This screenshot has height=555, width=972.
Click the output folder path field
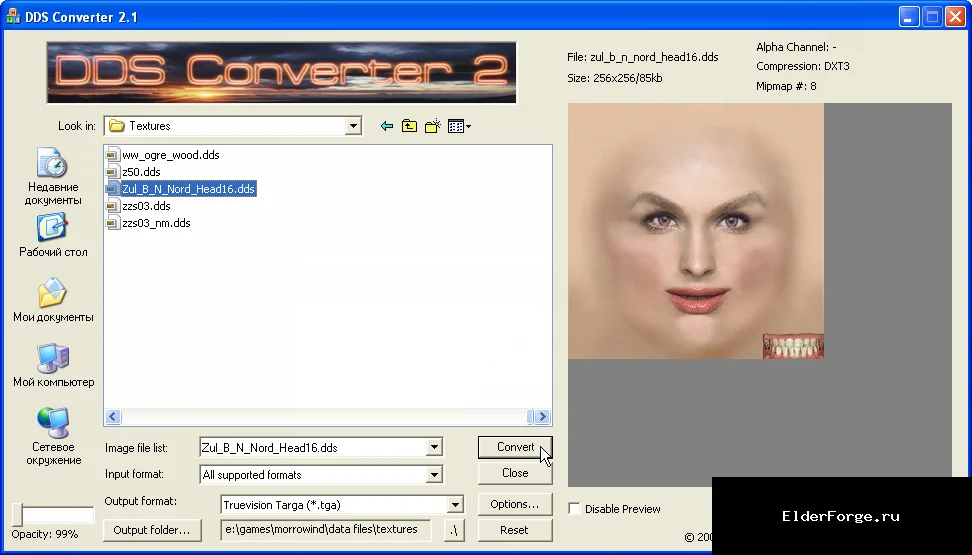326,530
